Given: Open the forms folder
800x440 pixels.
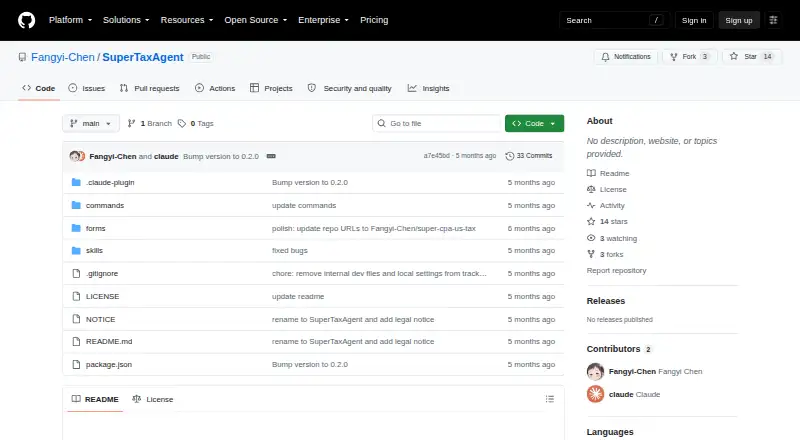Looking at the screenshot, I should click(95, 228).
